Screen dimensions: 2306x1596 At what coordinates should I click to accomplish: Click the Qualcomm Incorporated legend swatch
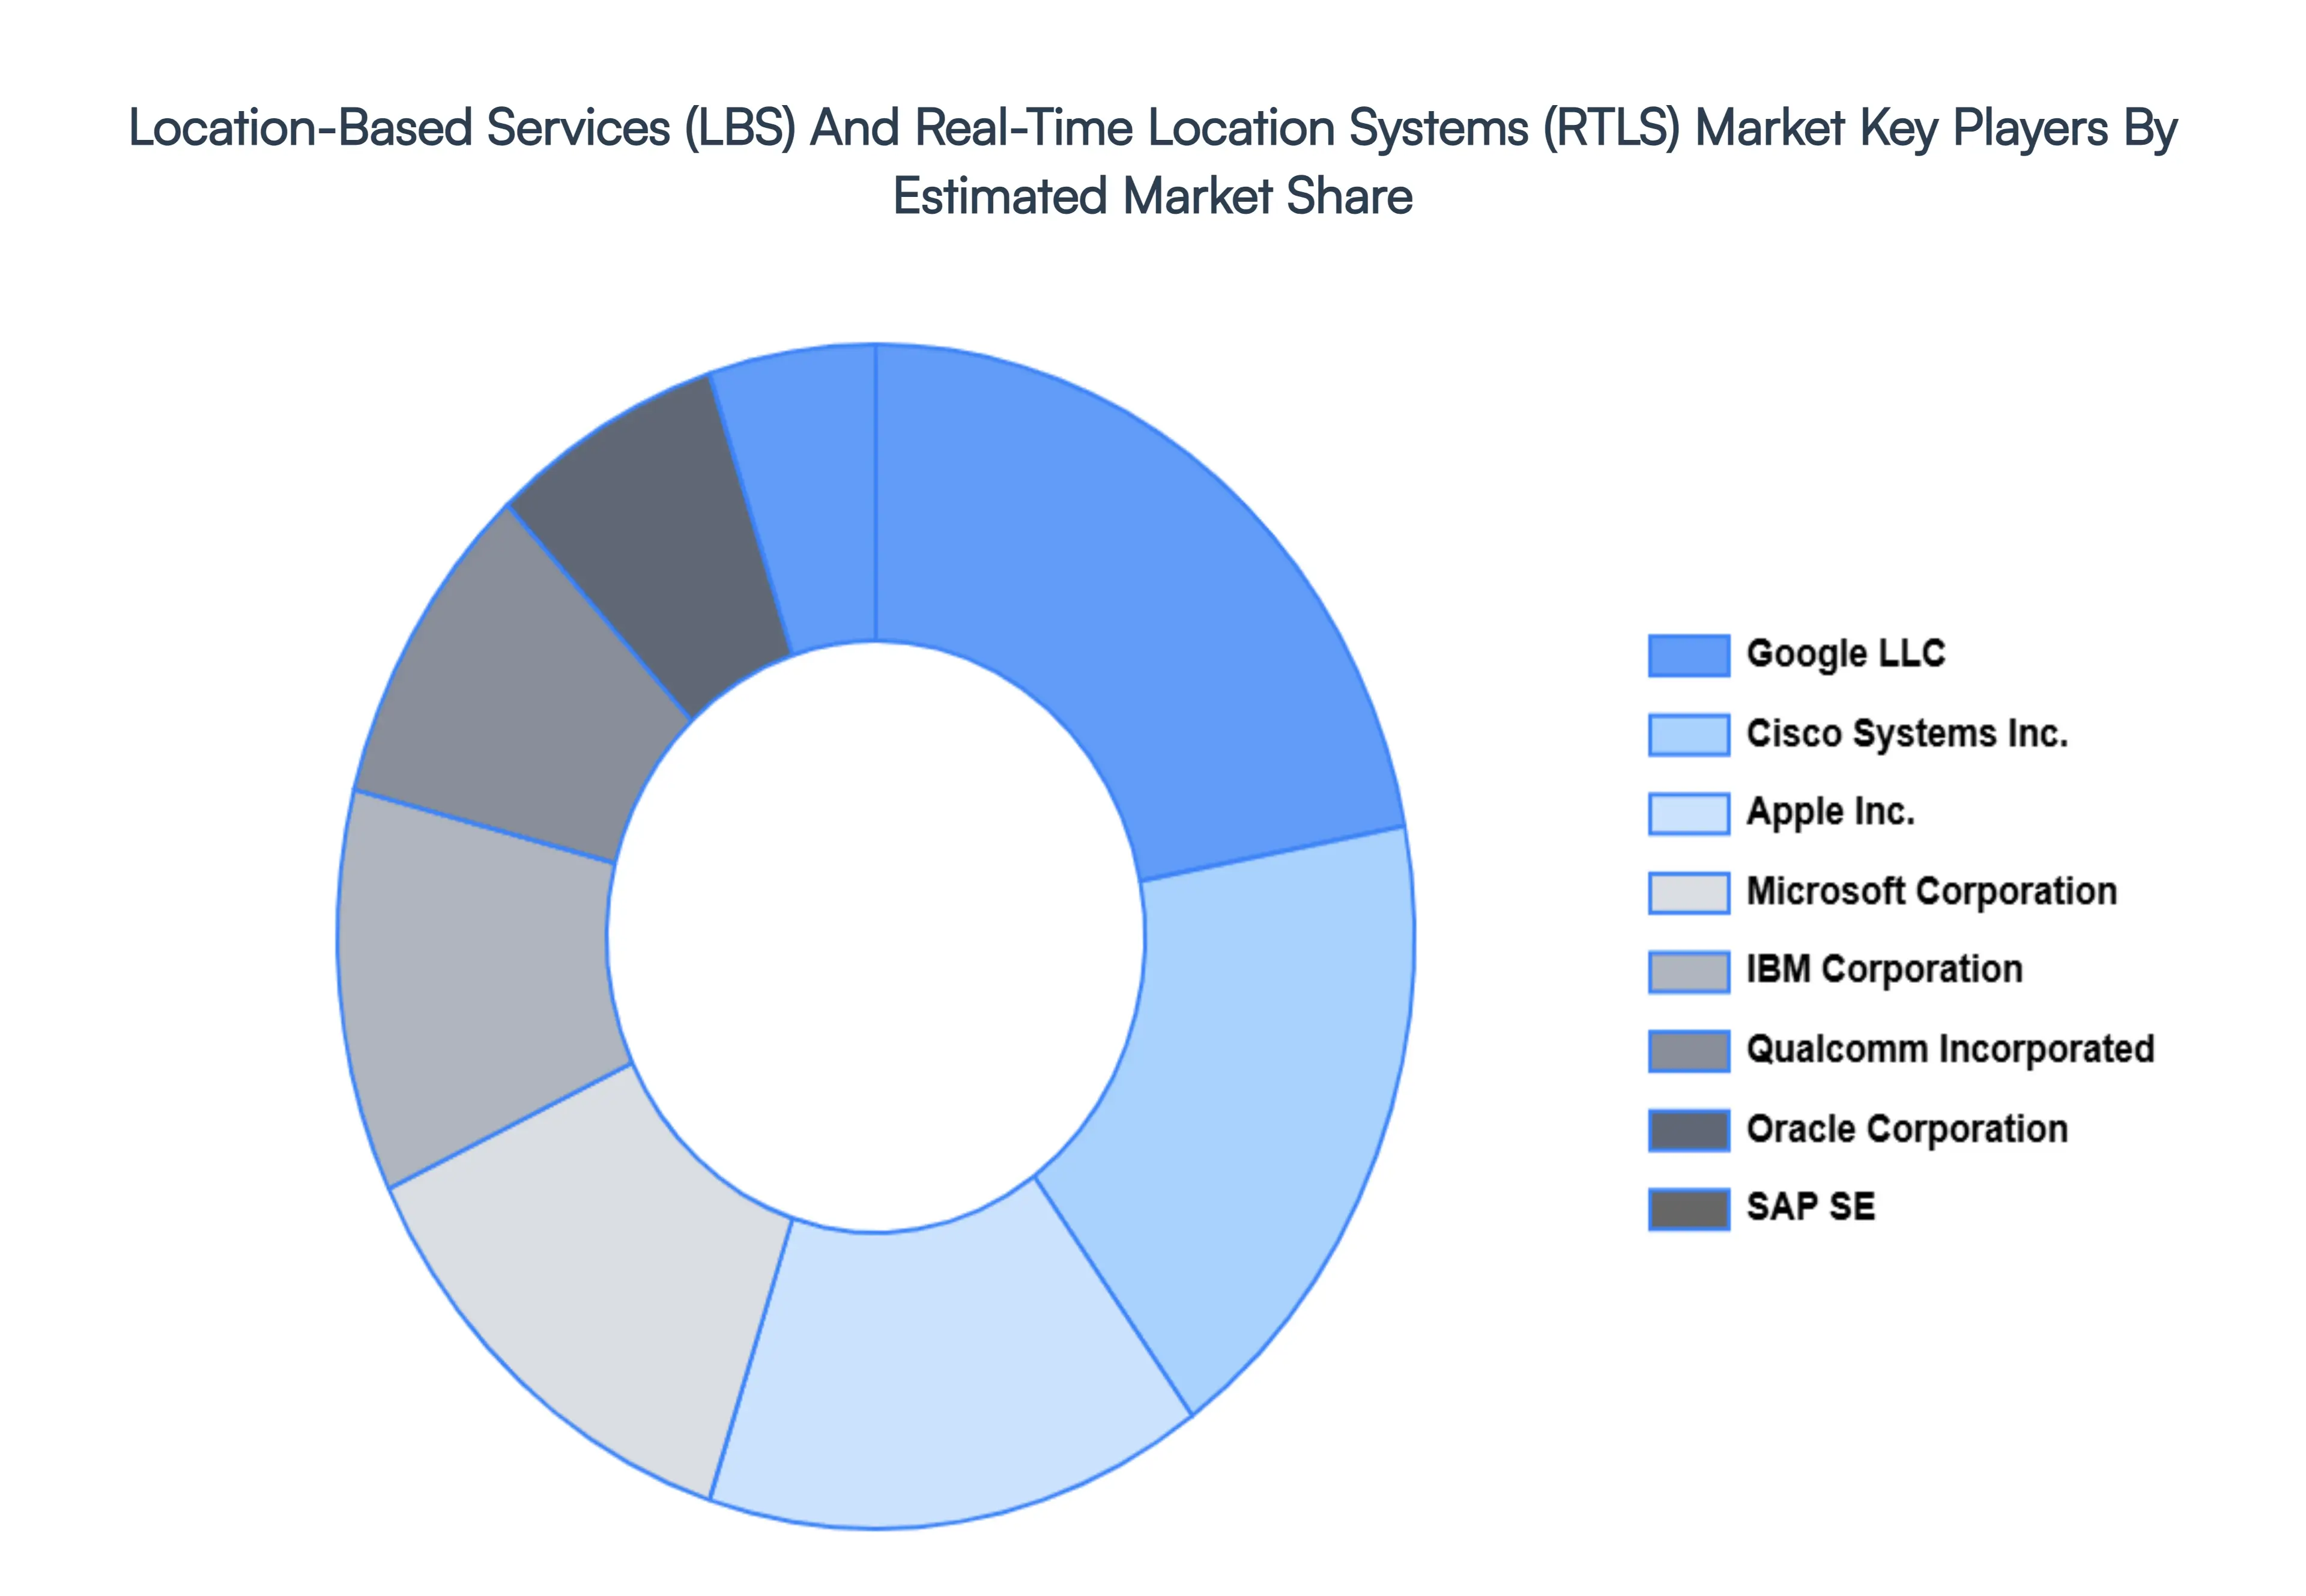point(1690,1049)
